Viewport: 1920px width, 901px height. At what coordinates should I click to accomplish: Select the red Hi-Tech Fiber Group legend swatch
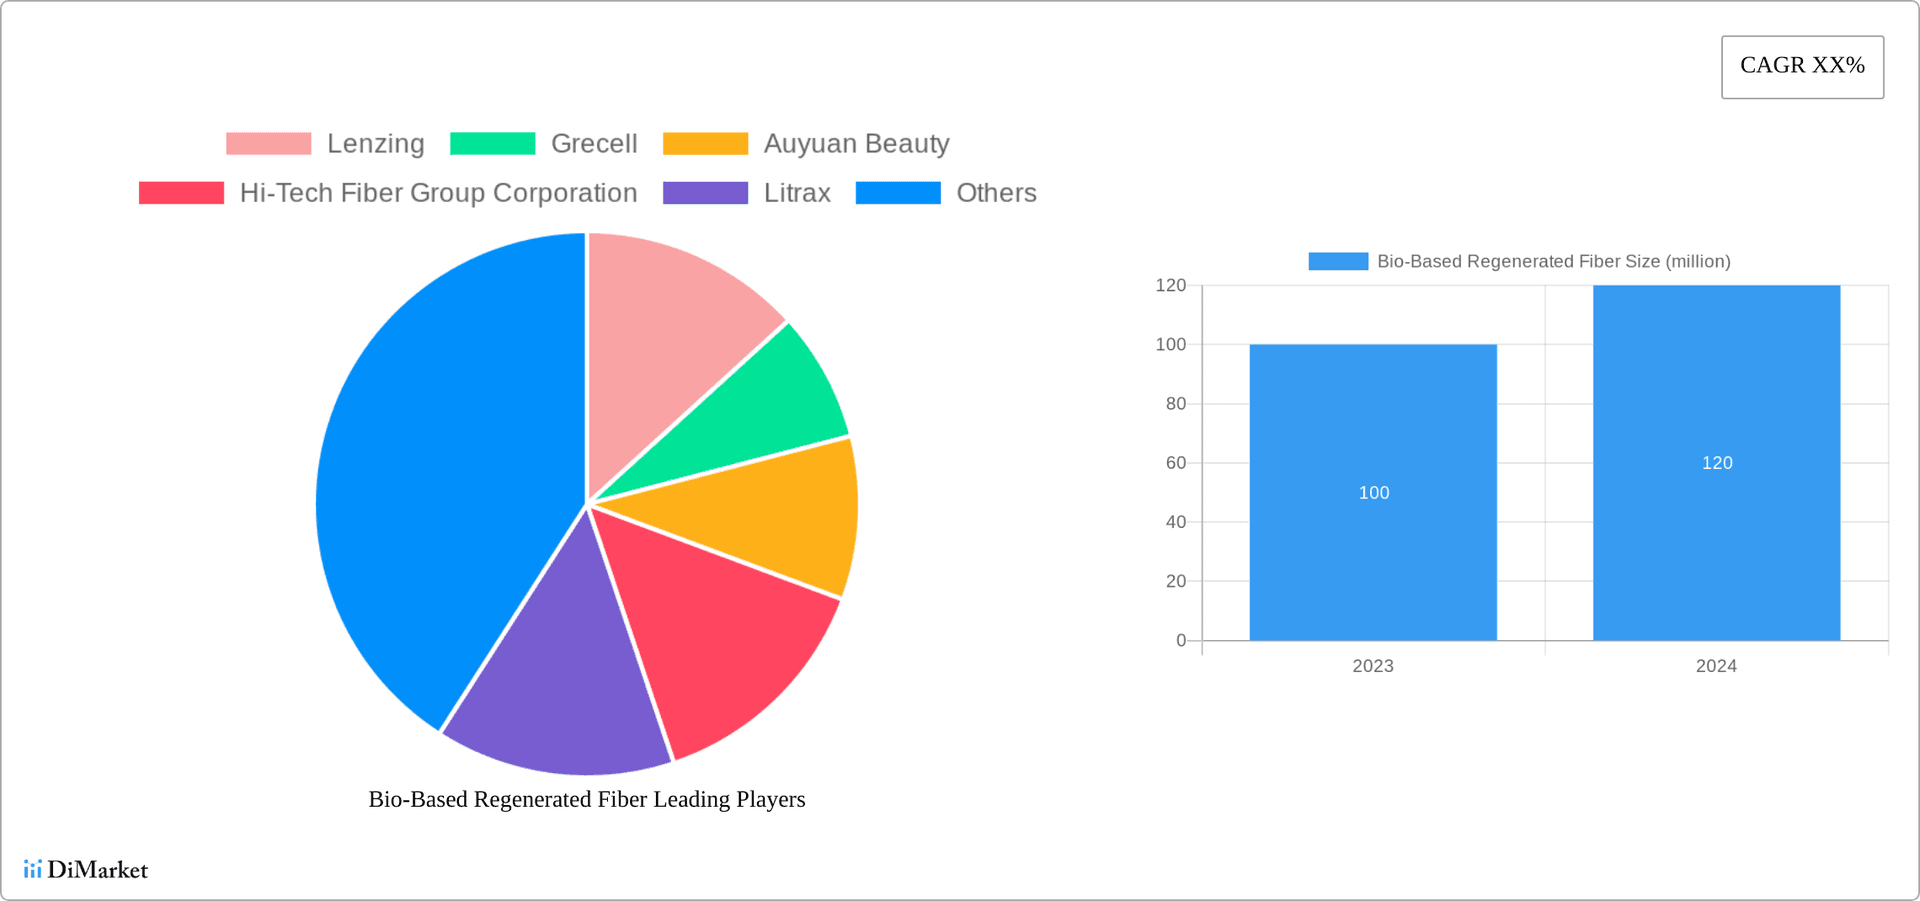(181, 192)
